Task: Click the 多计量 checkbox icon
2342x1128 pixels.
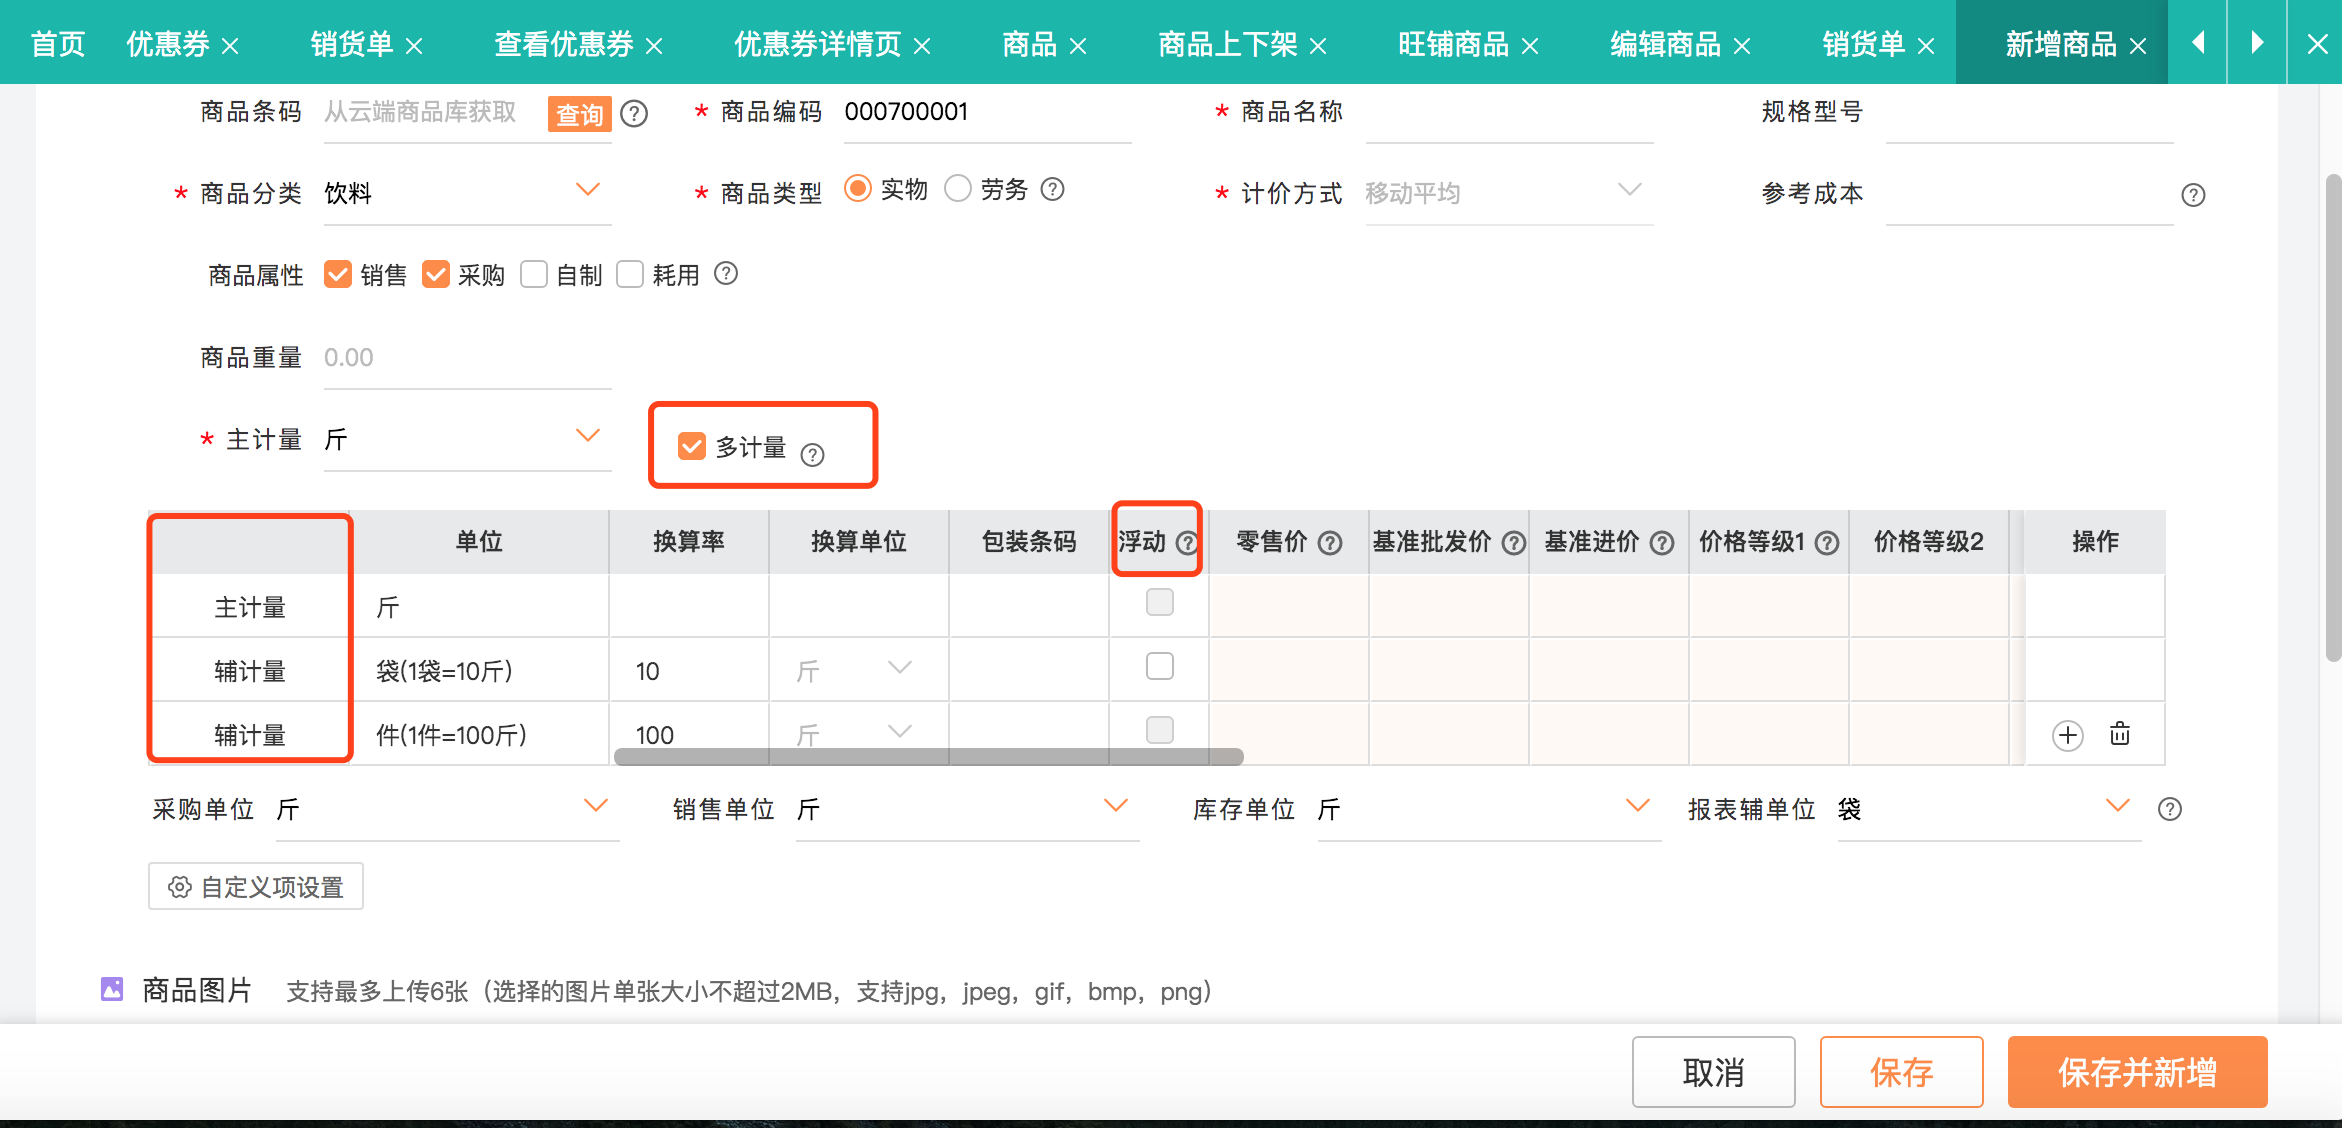Action: coord(690,448)
